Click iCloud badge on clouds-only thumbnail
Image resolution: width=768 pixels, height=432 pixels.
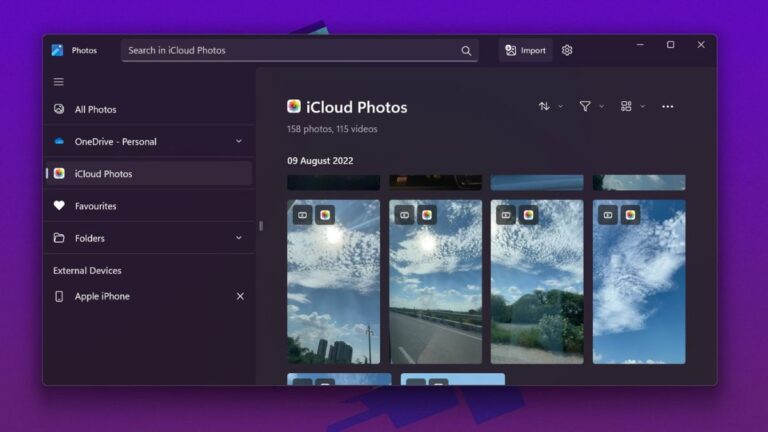[x=630, y=215]
